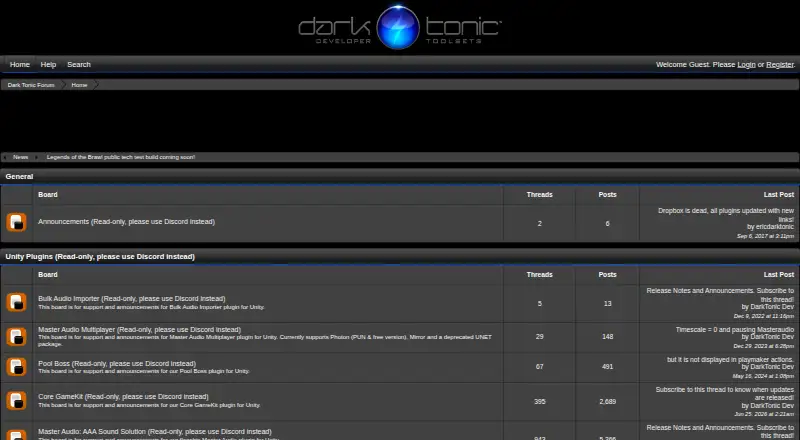800x440 pixels.
Task: Open the Help menu item
Action: [x=48, y=64]
